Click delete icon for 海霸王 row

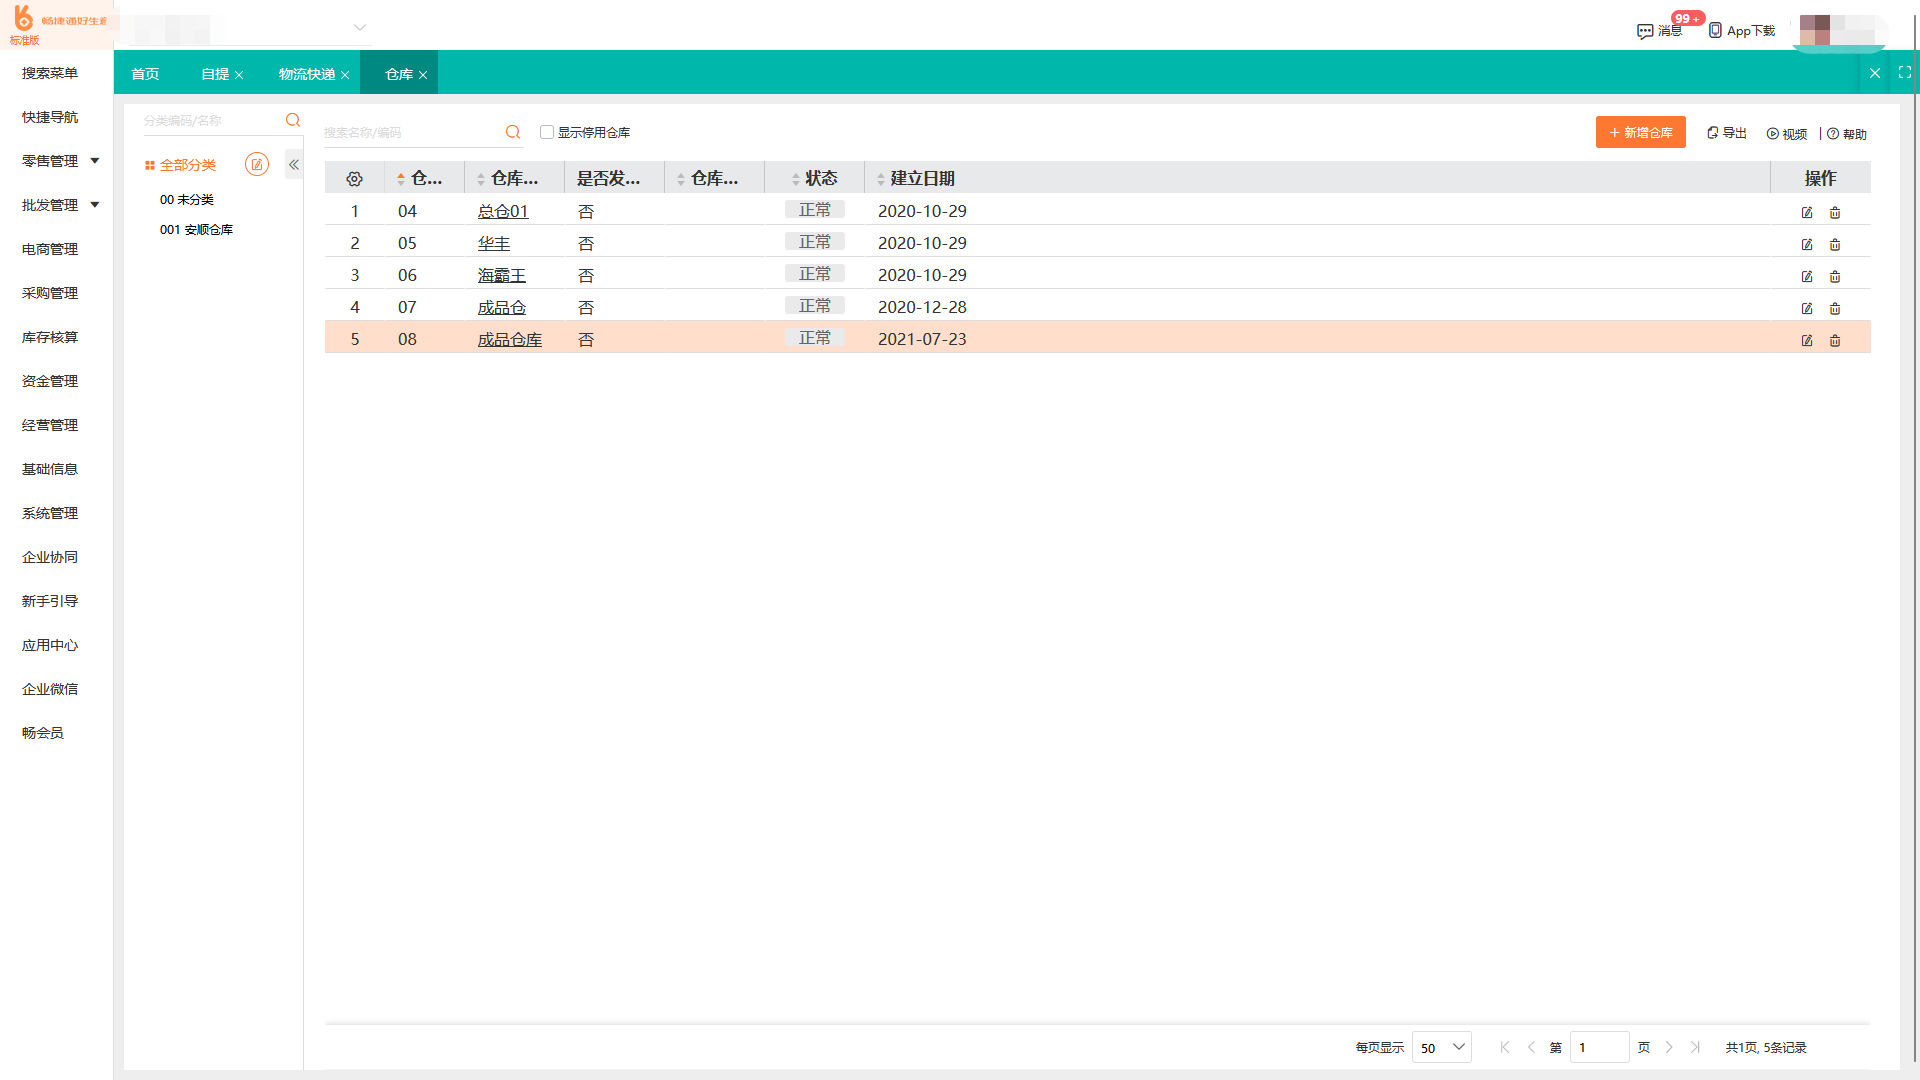[x=1834, y=274]
